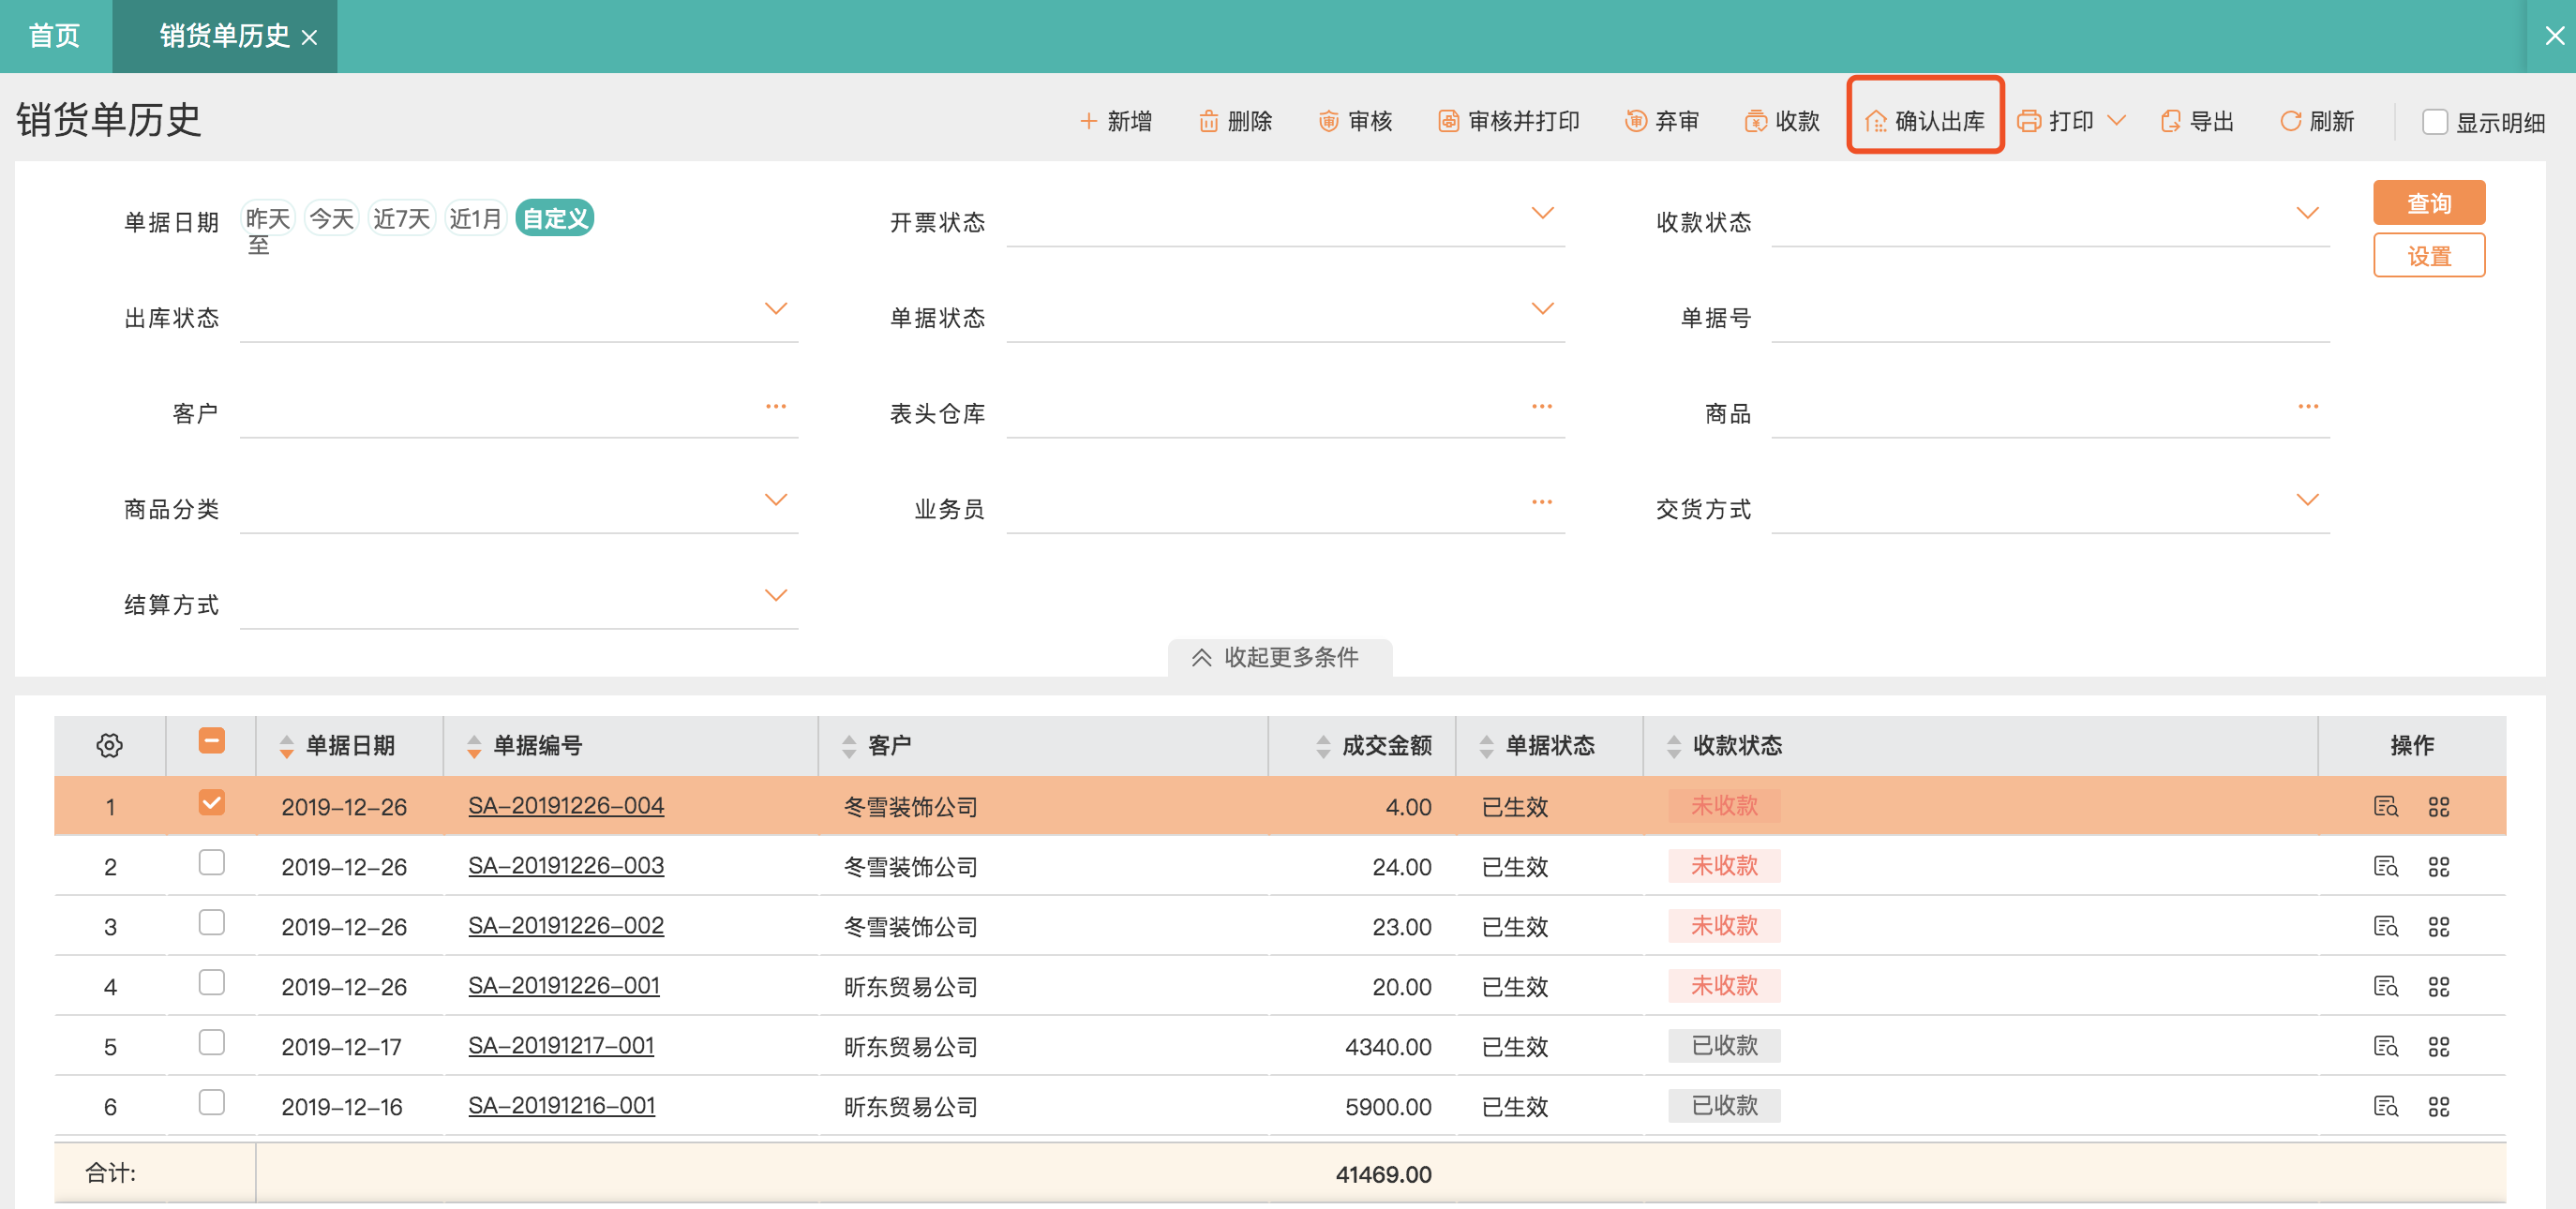This screenshot has height=1209, width=2576.
Task: Click 查询 button
Action: pyautogui.click(x=2436, y=202)
